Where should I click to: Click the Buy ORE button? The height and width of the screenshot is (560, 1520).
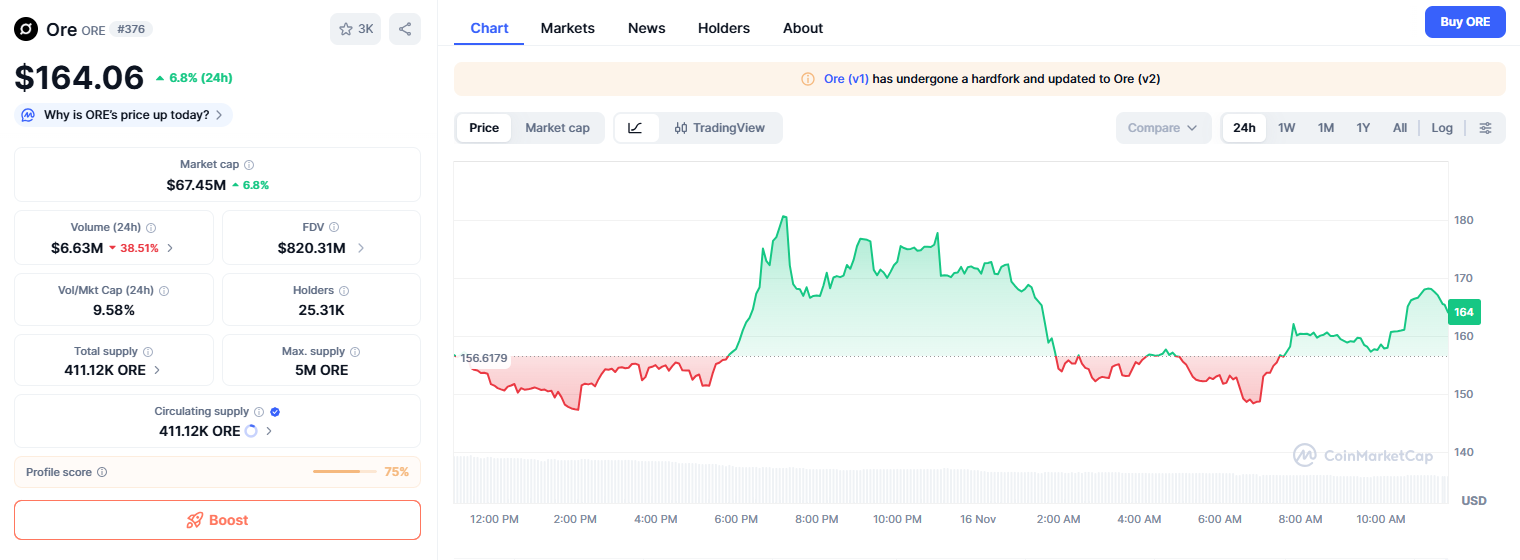tap(1464, 22)
